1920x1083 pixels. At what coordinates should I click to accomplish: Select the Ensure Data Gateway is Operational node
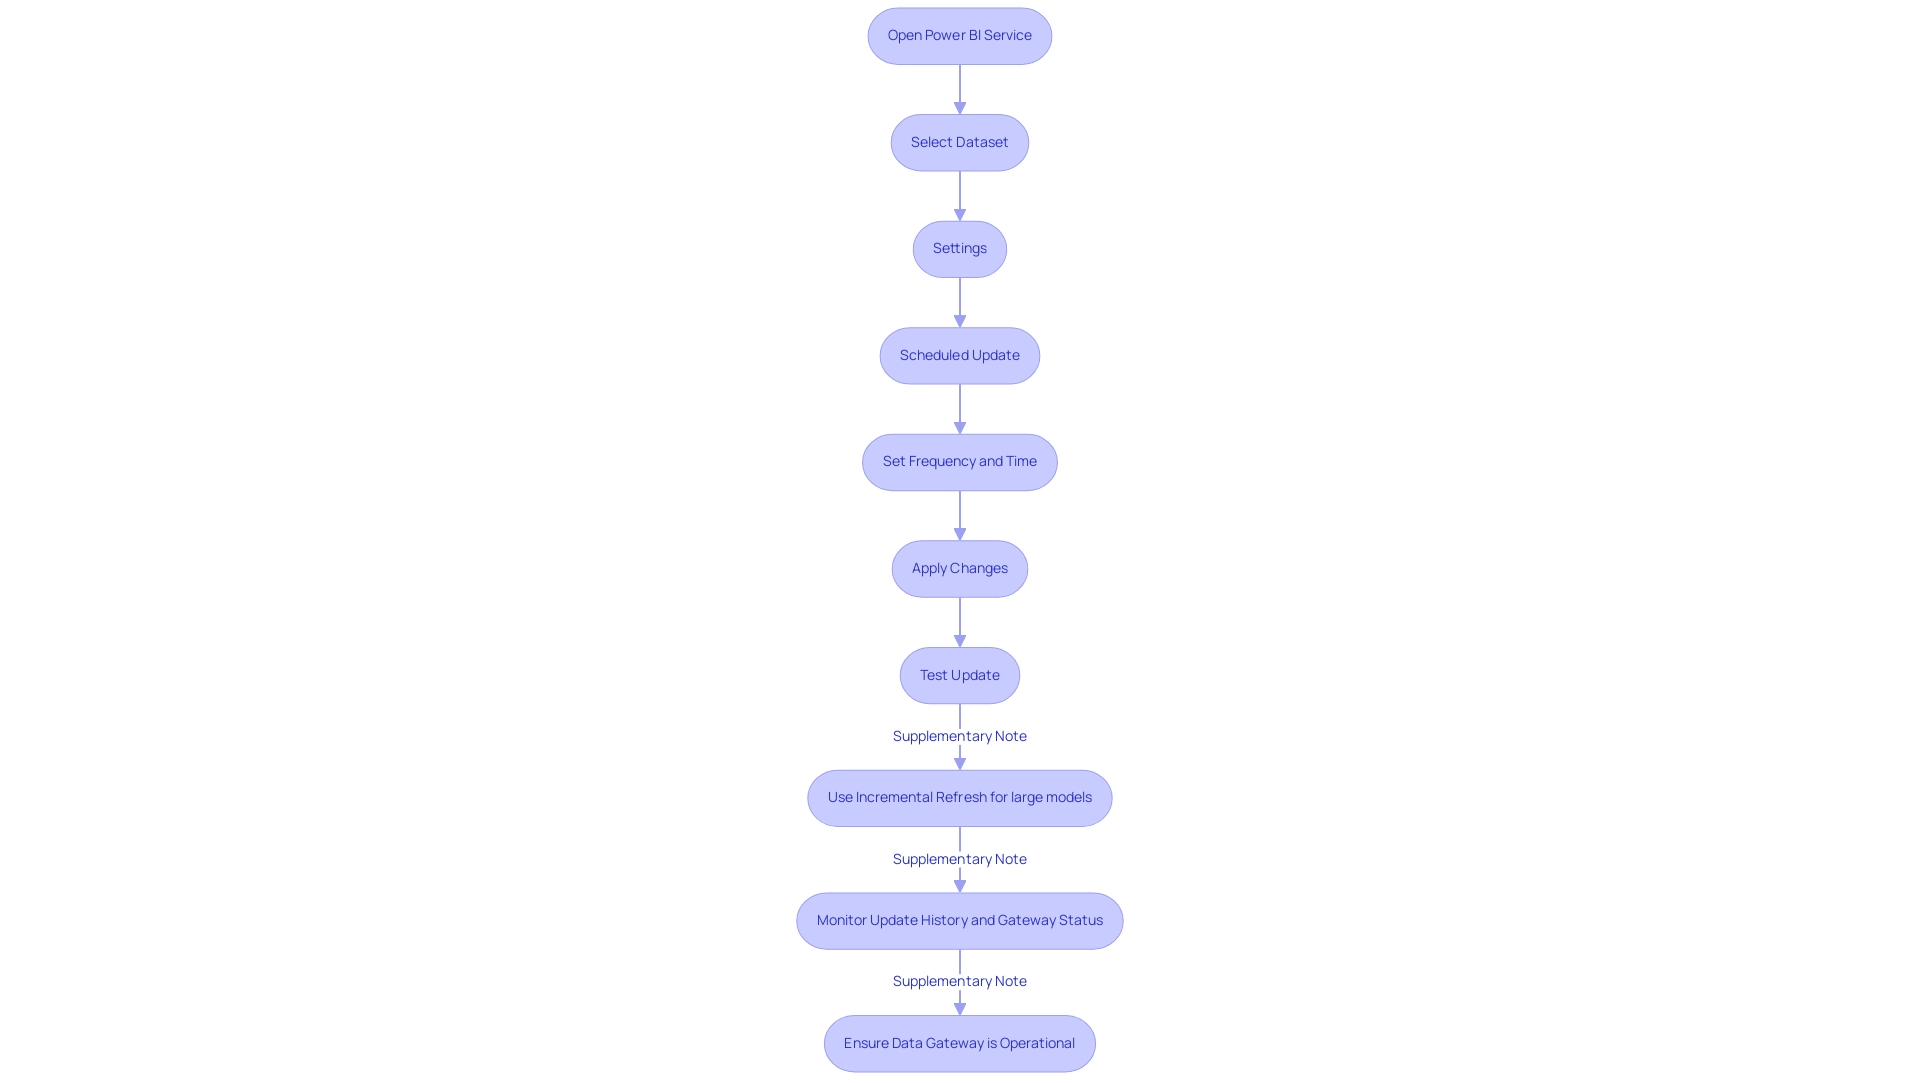[x=959, y=1042]
